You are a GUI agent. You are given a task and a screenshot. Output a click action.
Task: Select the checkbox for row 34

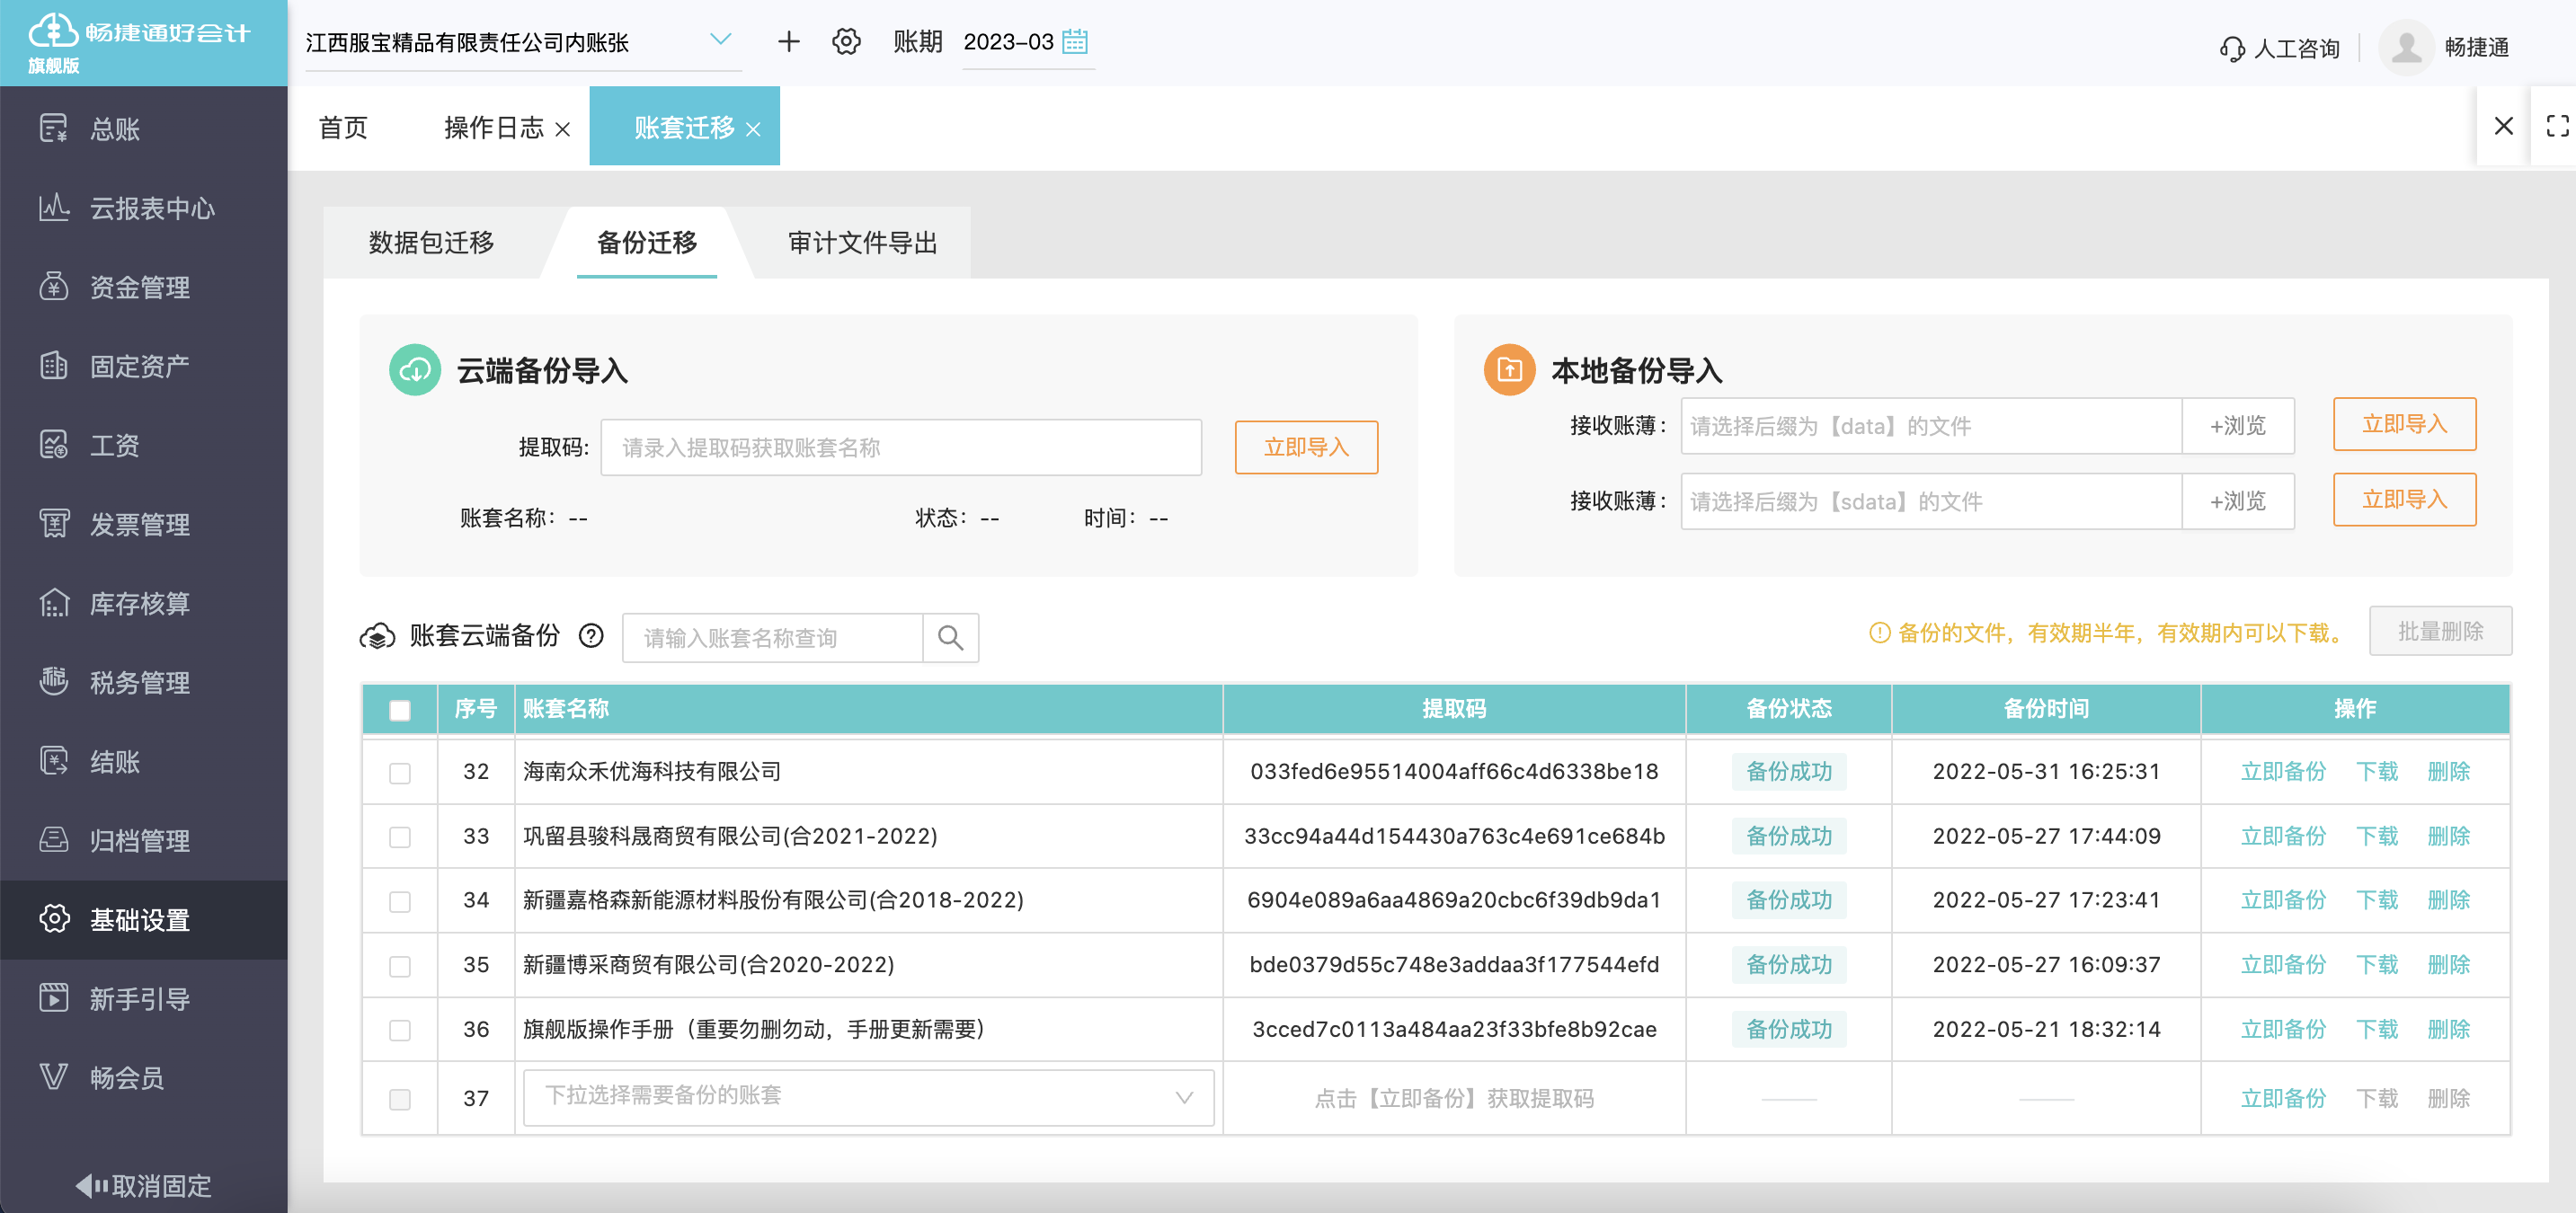click(x=401, y=901)
